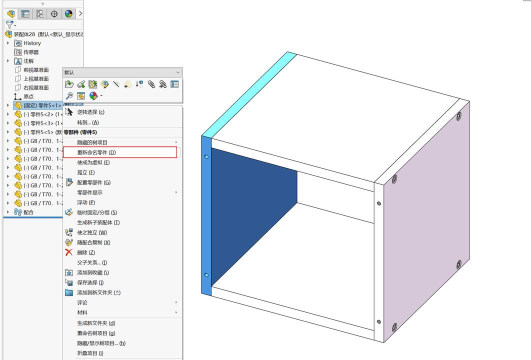Screen dimensions: 531x360
Task: Show more manager tabs with the arrow
Action: click(x=80, y=14)
